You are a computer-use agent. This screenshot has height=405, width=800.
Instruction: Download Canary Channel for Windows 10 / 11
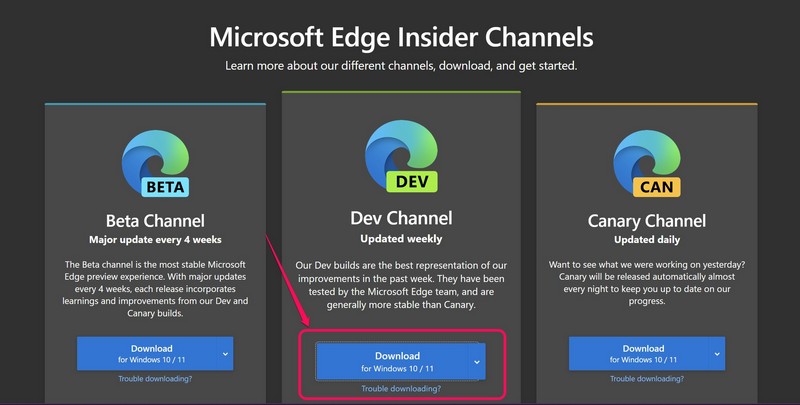(639, 353)
